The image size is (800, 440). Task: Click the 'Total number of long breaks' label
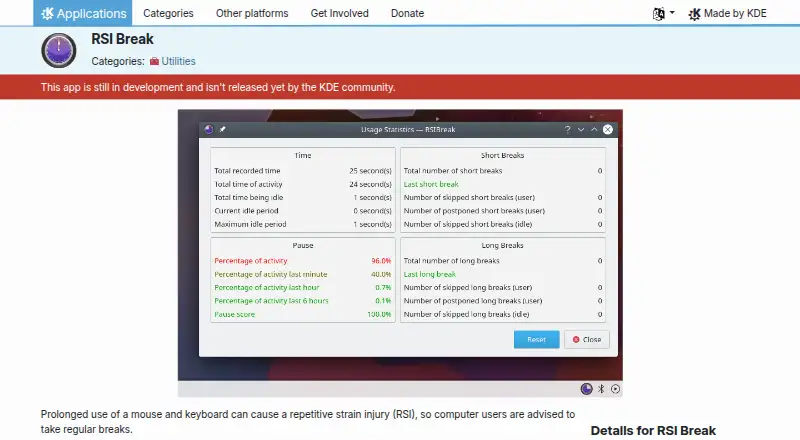pos(452,261)
